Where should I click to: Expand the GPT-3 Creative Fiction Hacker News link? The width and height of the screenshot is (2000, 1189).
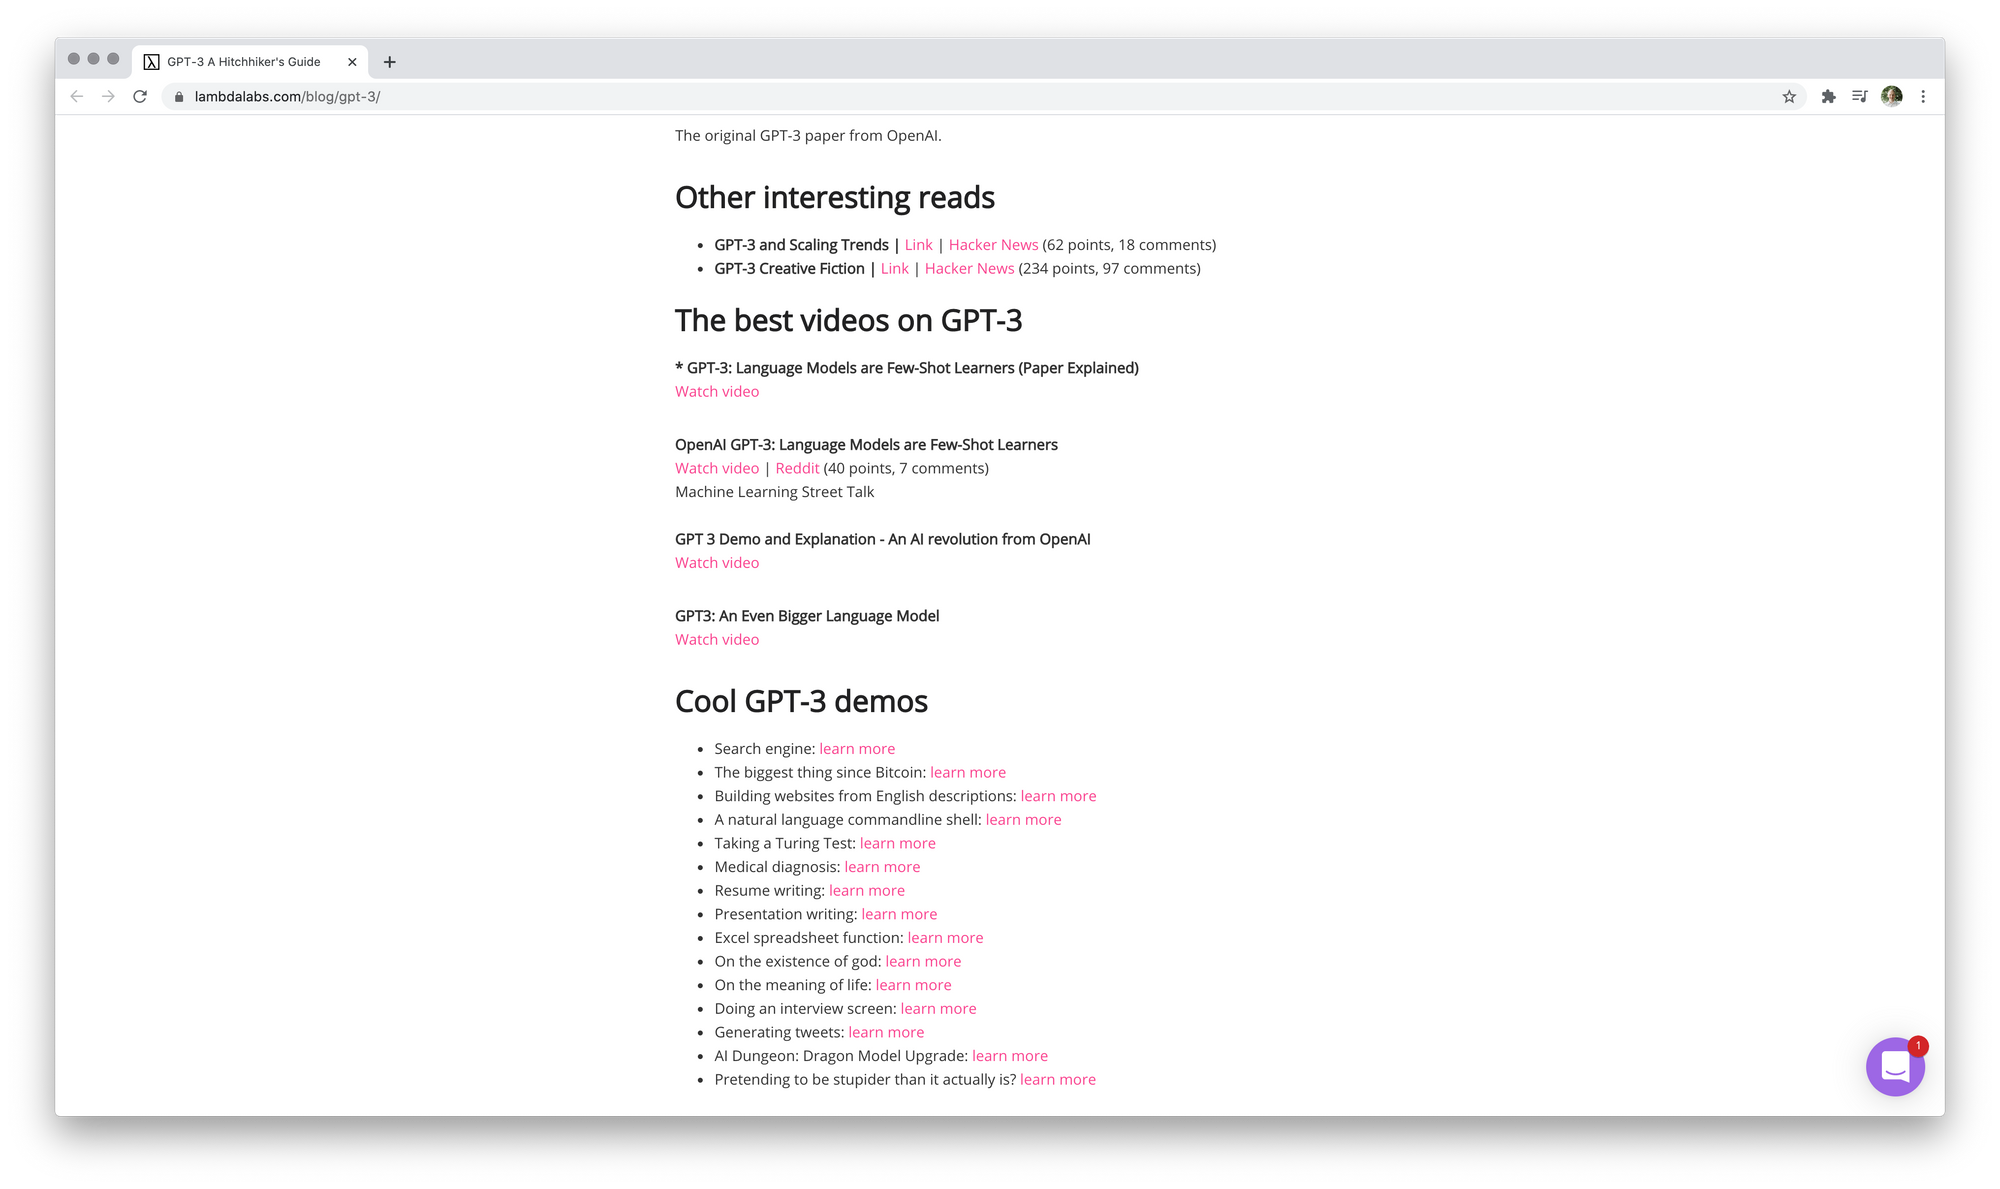click(x=968, y=268)
